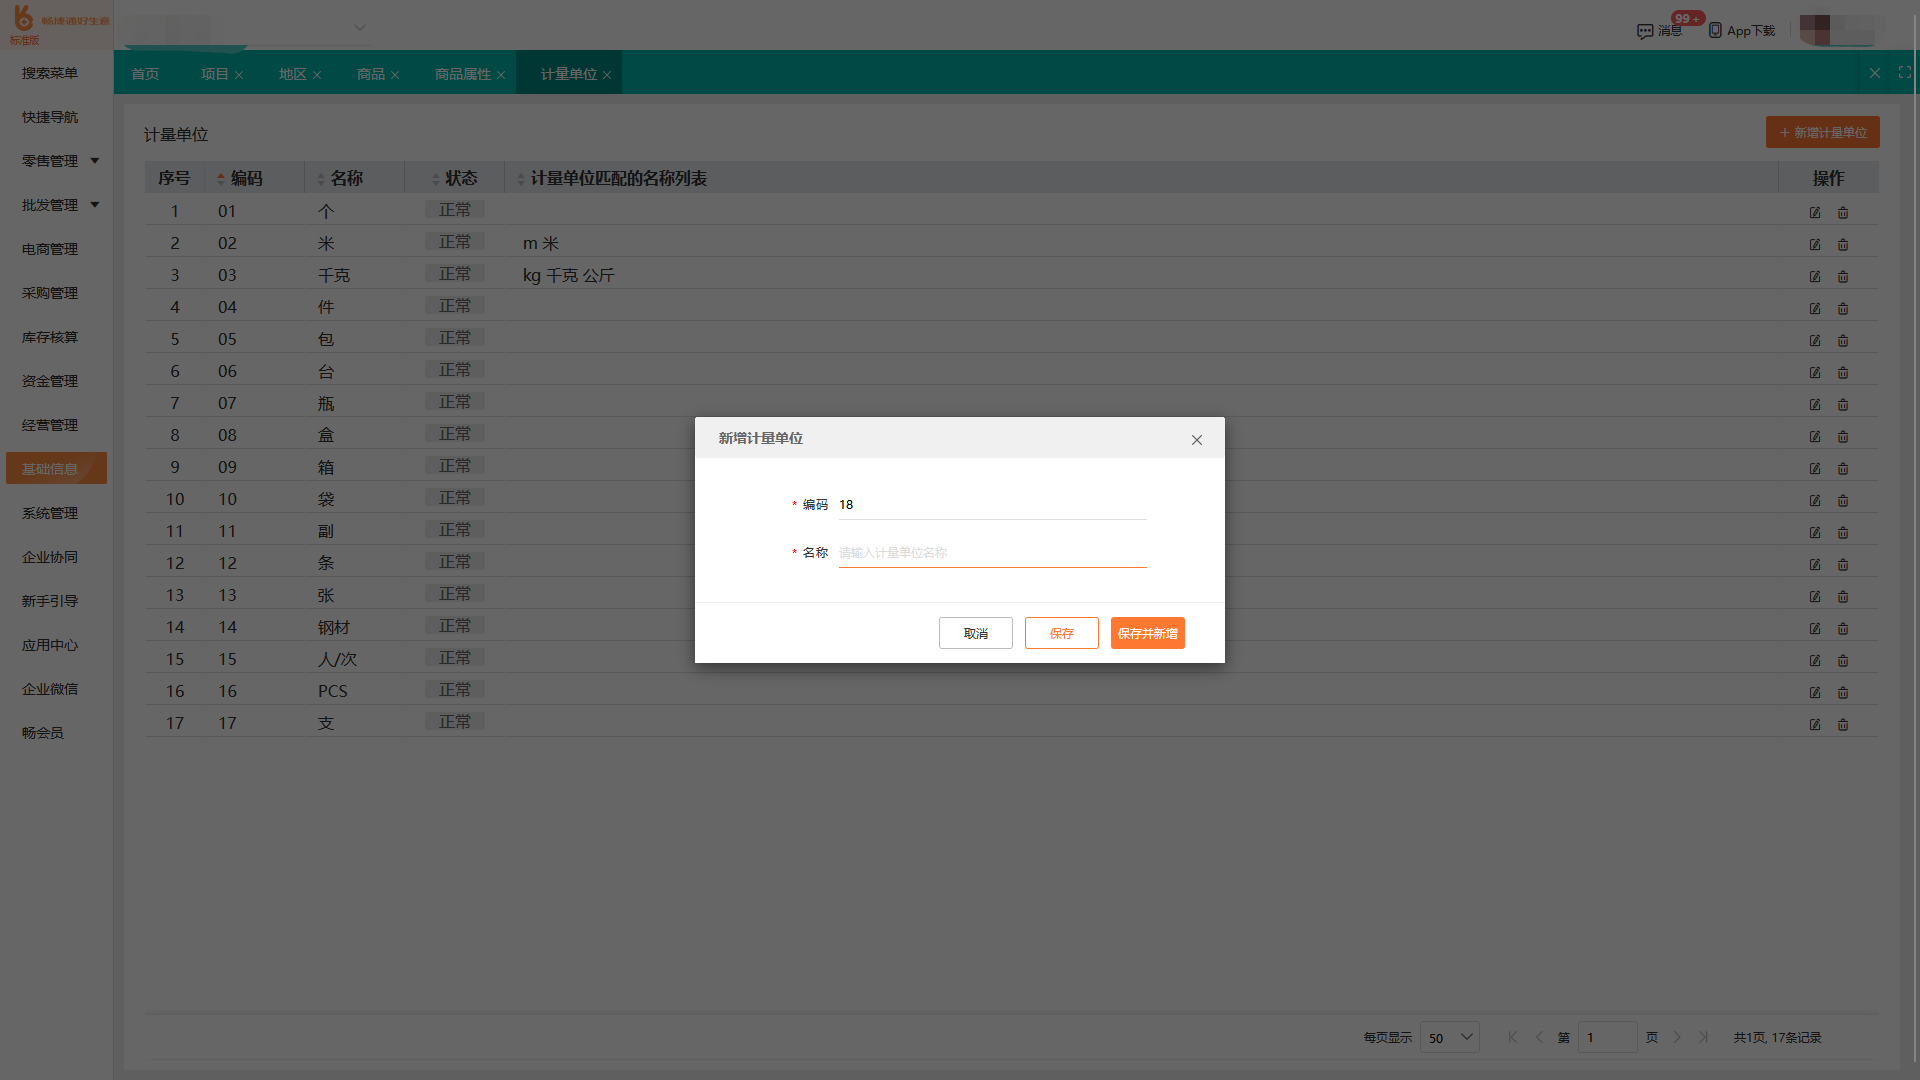Click the 名称 input field in dialog

click(x=990, y=553)
